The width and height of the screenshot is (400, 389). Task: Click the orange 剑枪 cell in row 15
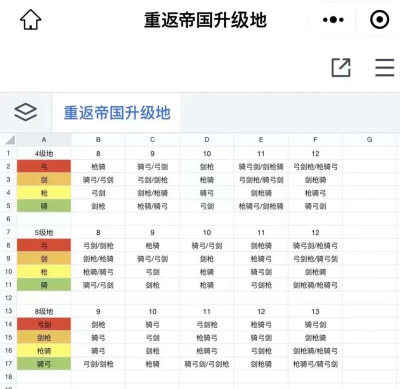[x=44, y=337]
